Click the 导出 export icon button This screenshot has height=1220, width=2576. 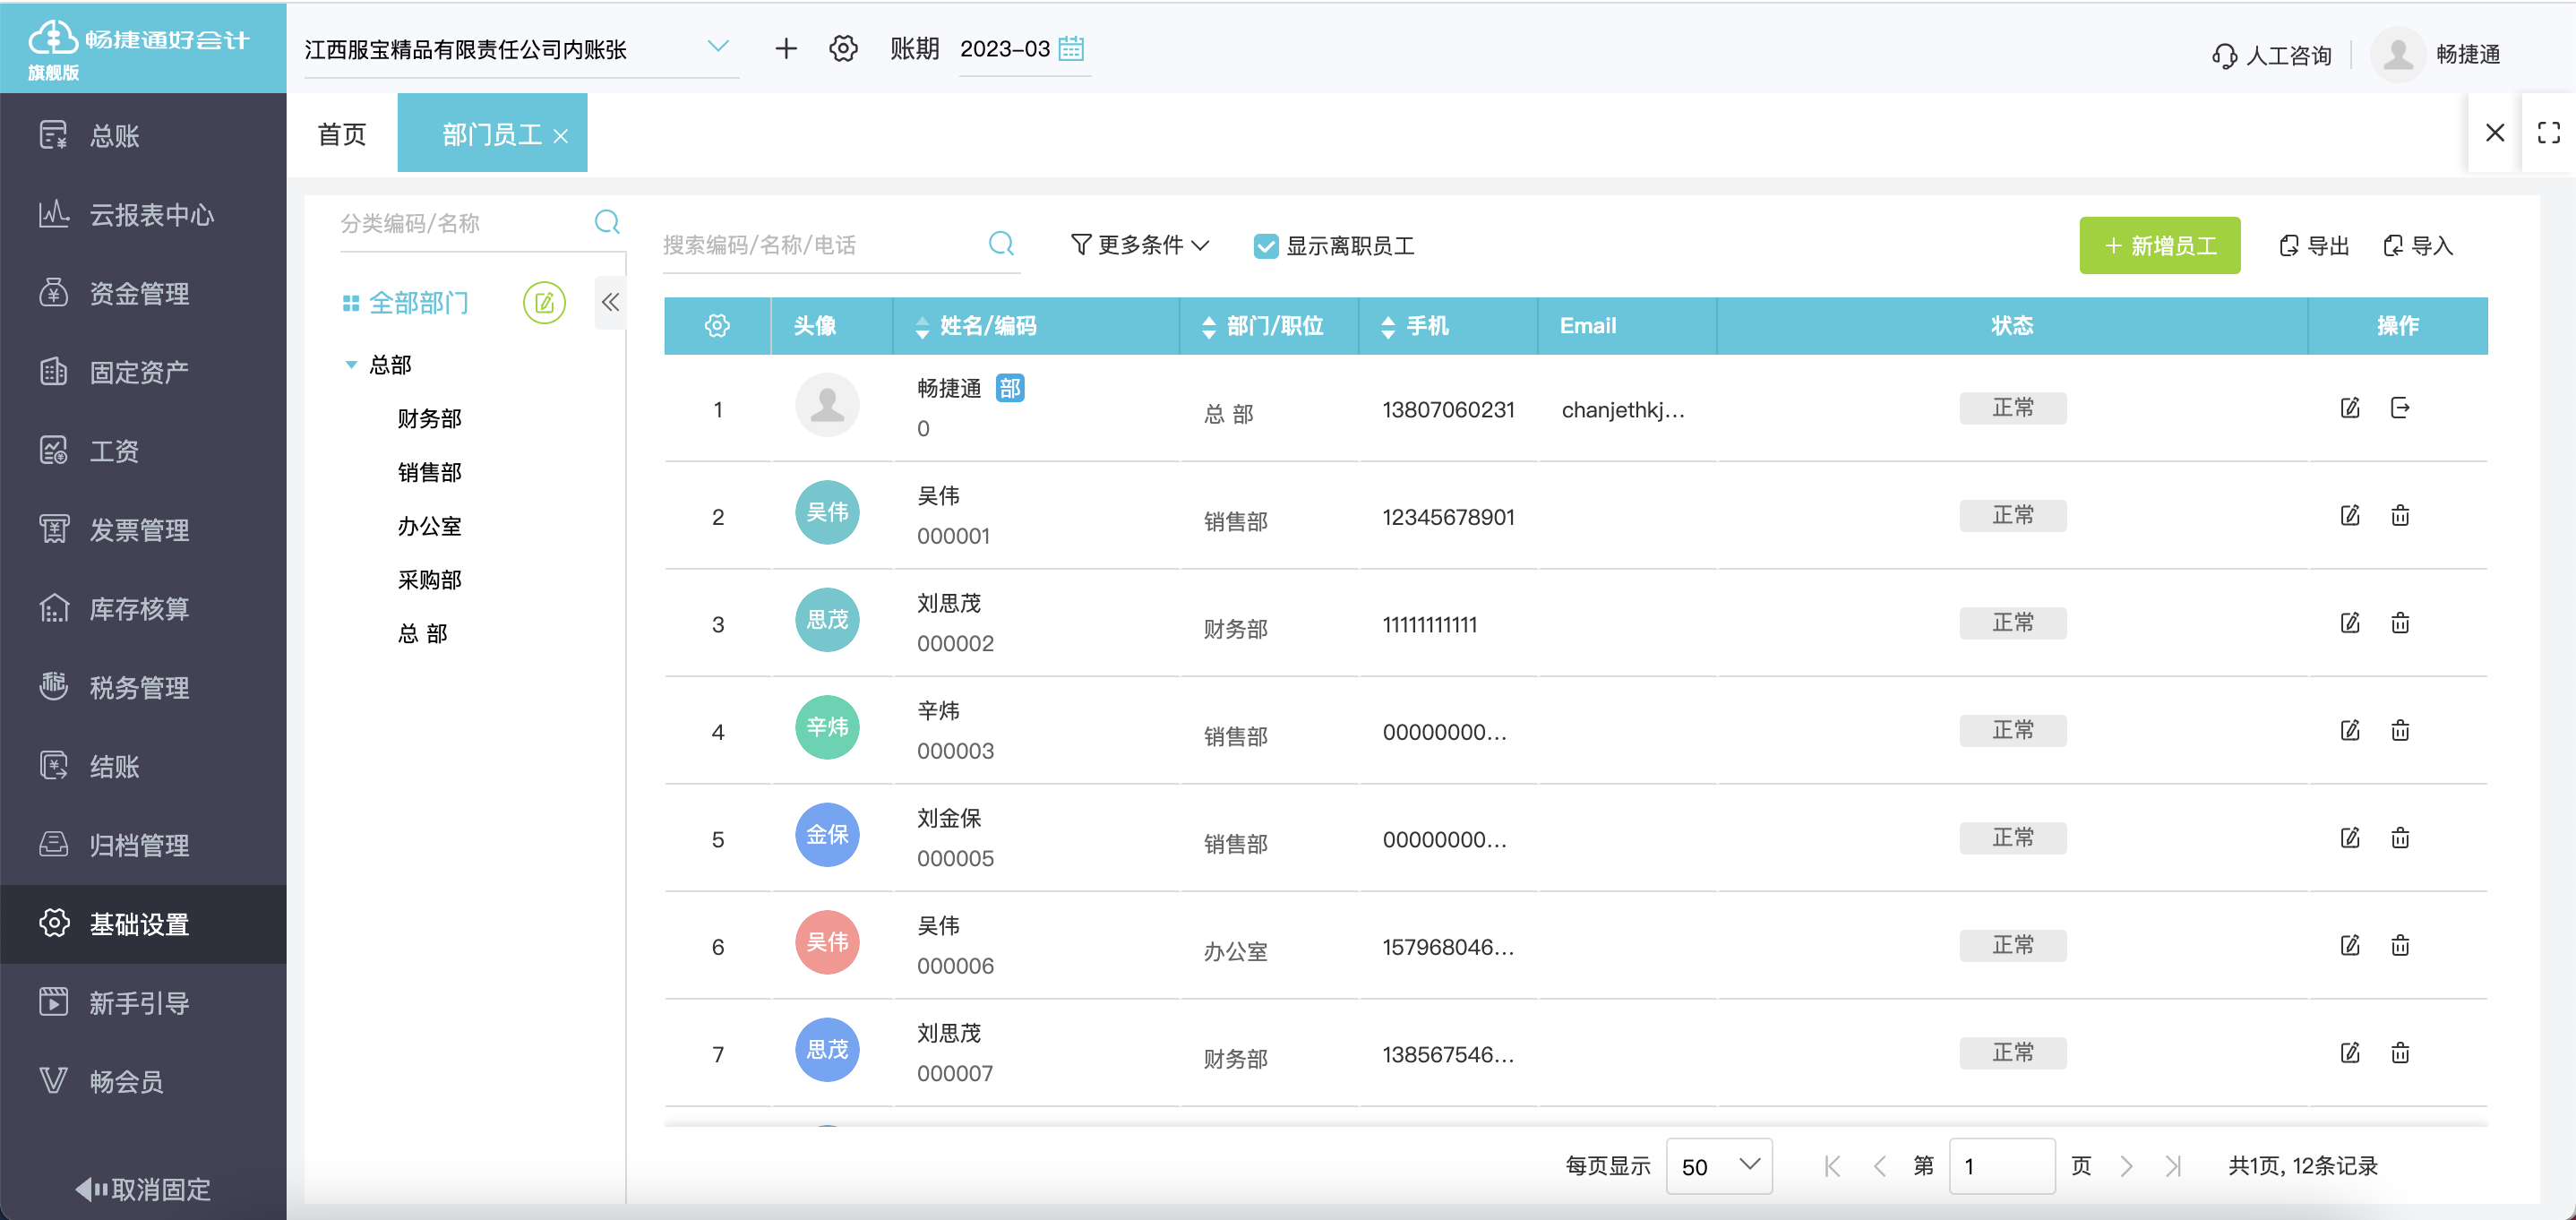(x=2318, y=246)
